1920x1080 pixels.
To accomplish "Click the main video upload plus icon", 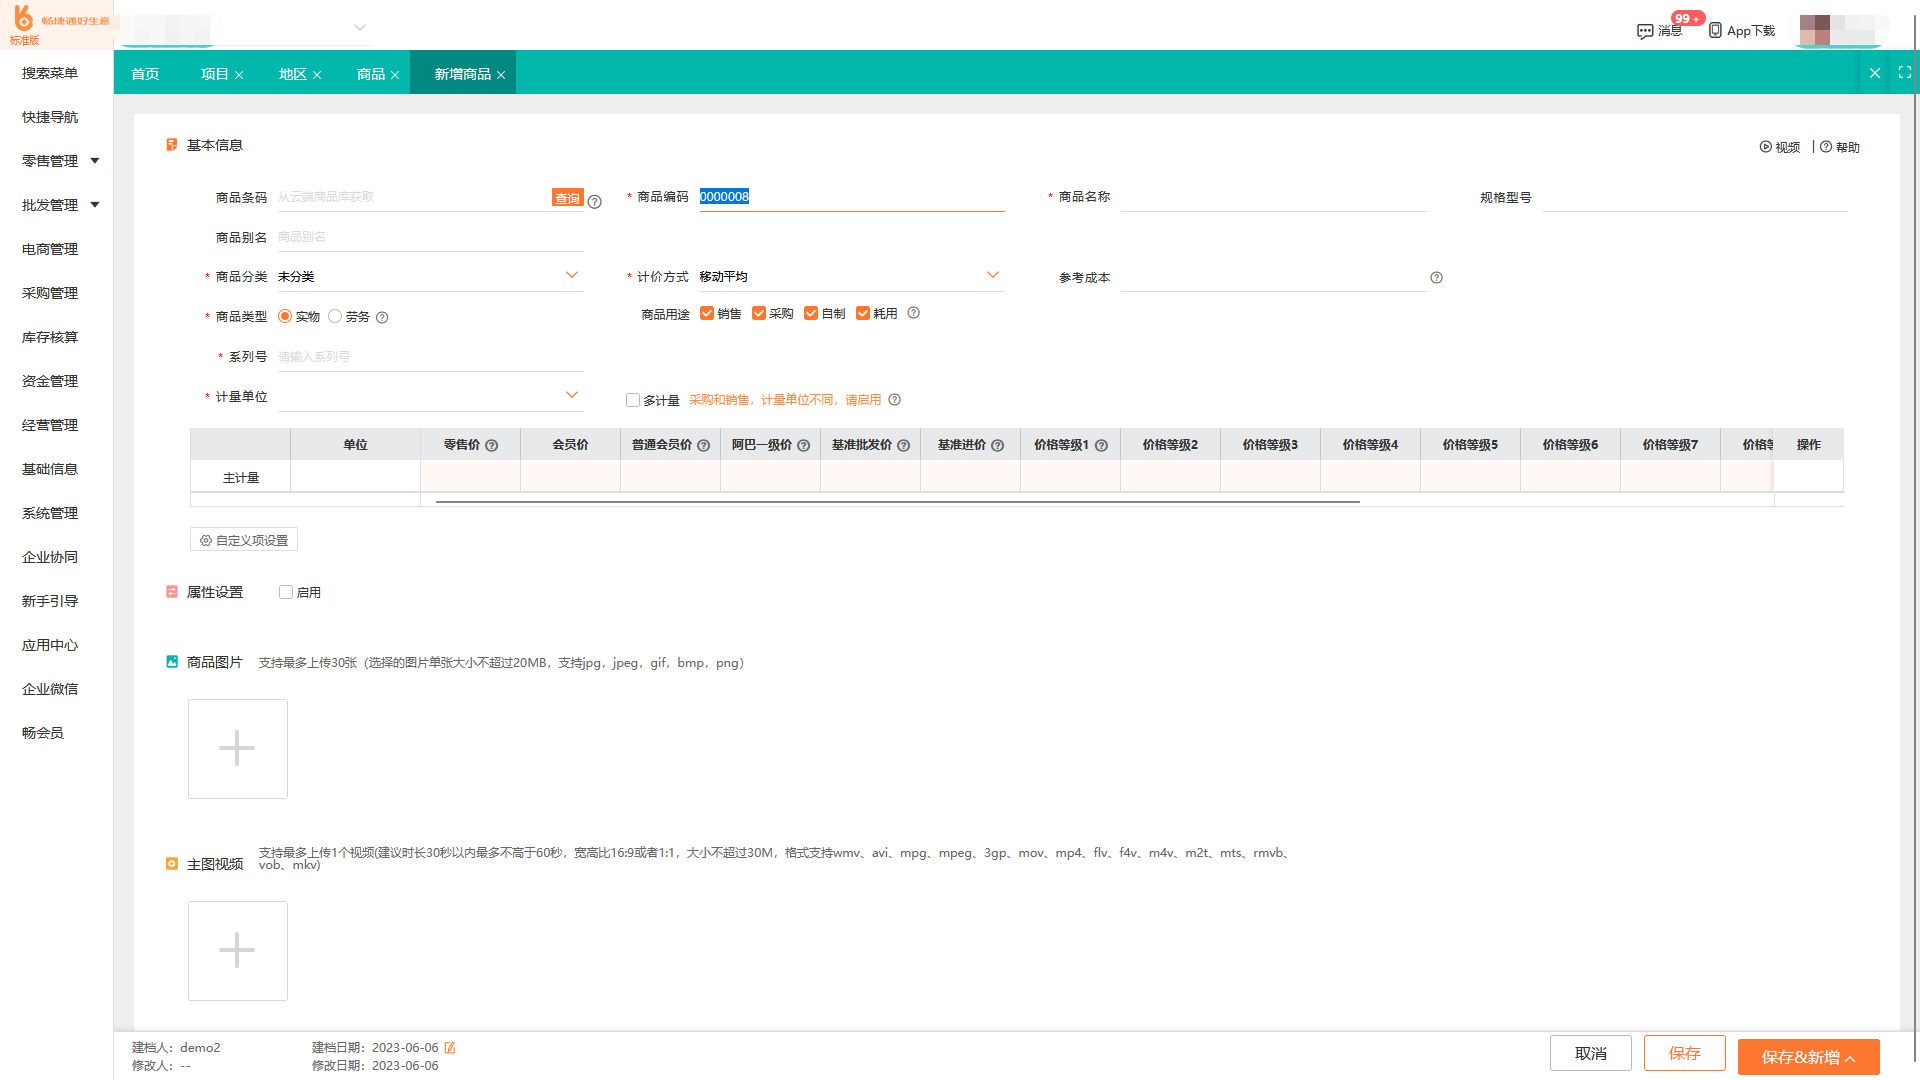I will point(239,948).
